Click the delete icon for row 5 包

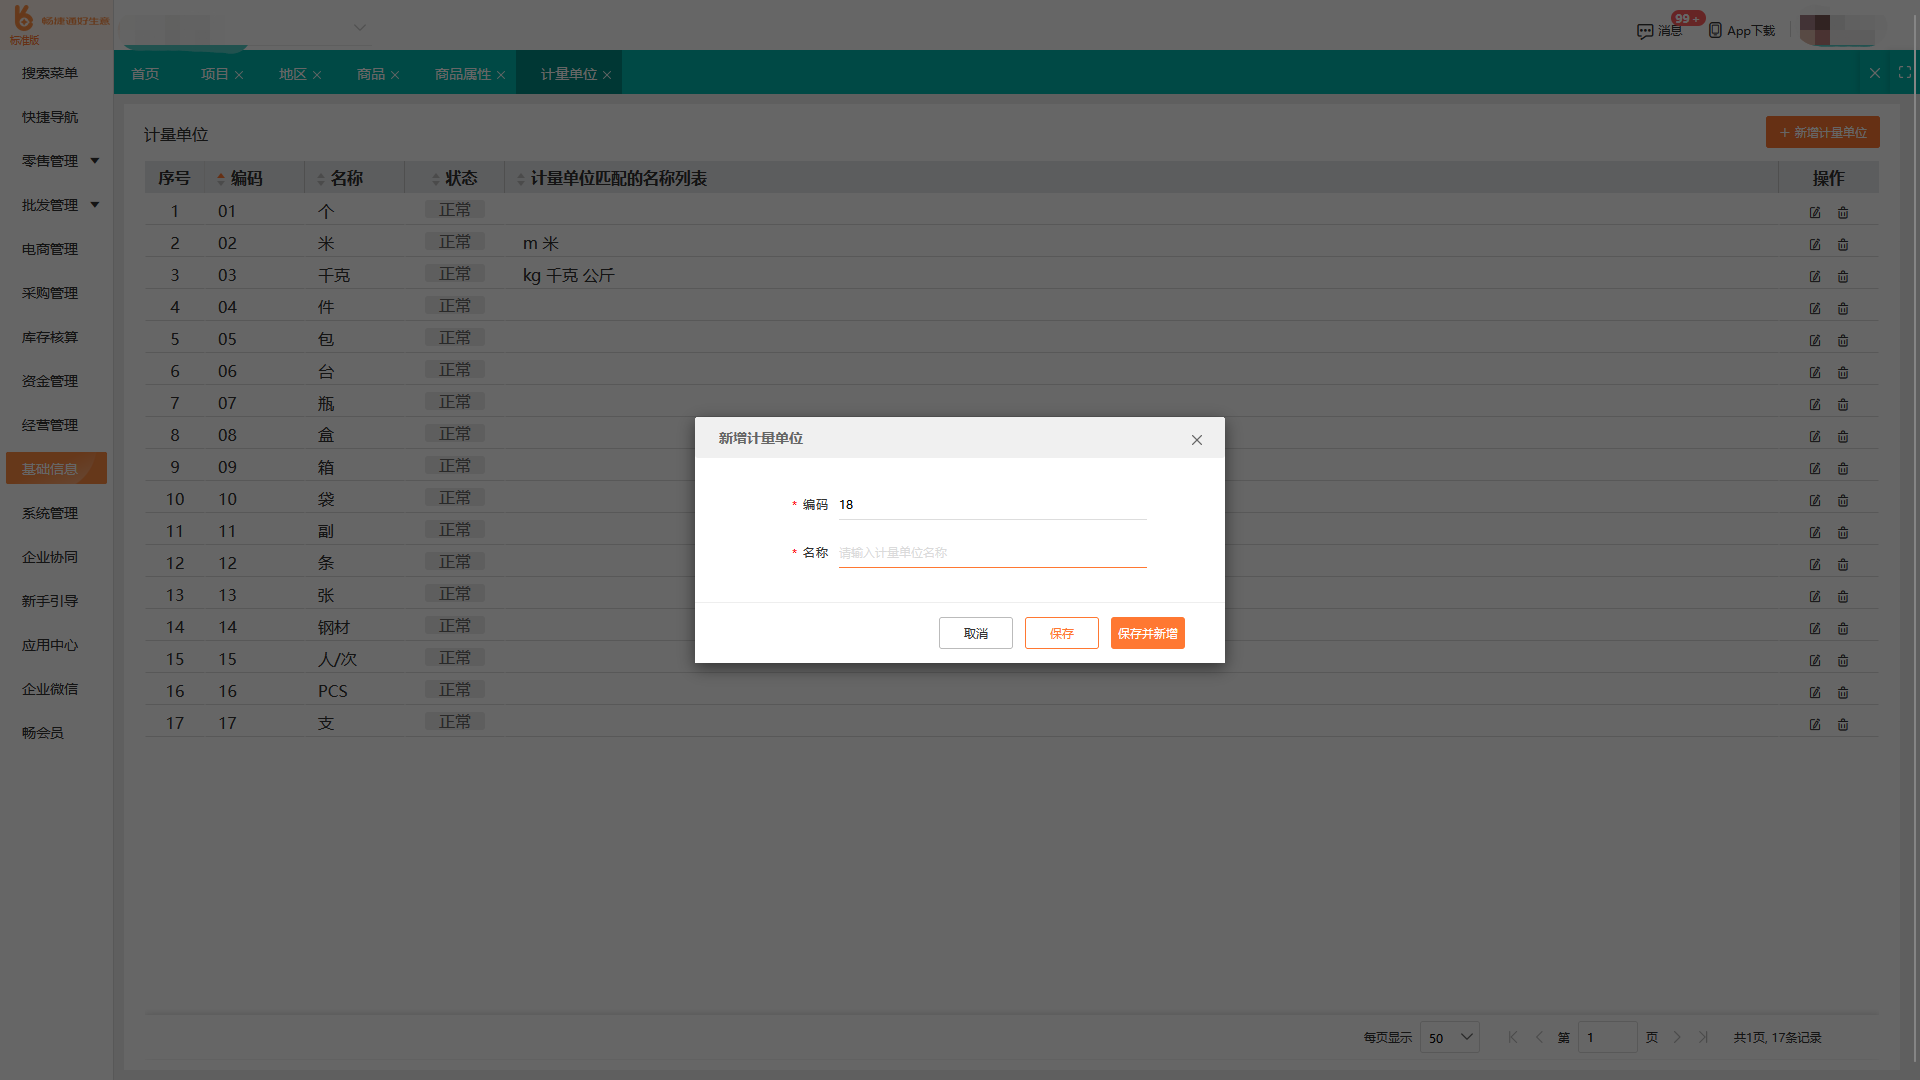coord(1844,339)
